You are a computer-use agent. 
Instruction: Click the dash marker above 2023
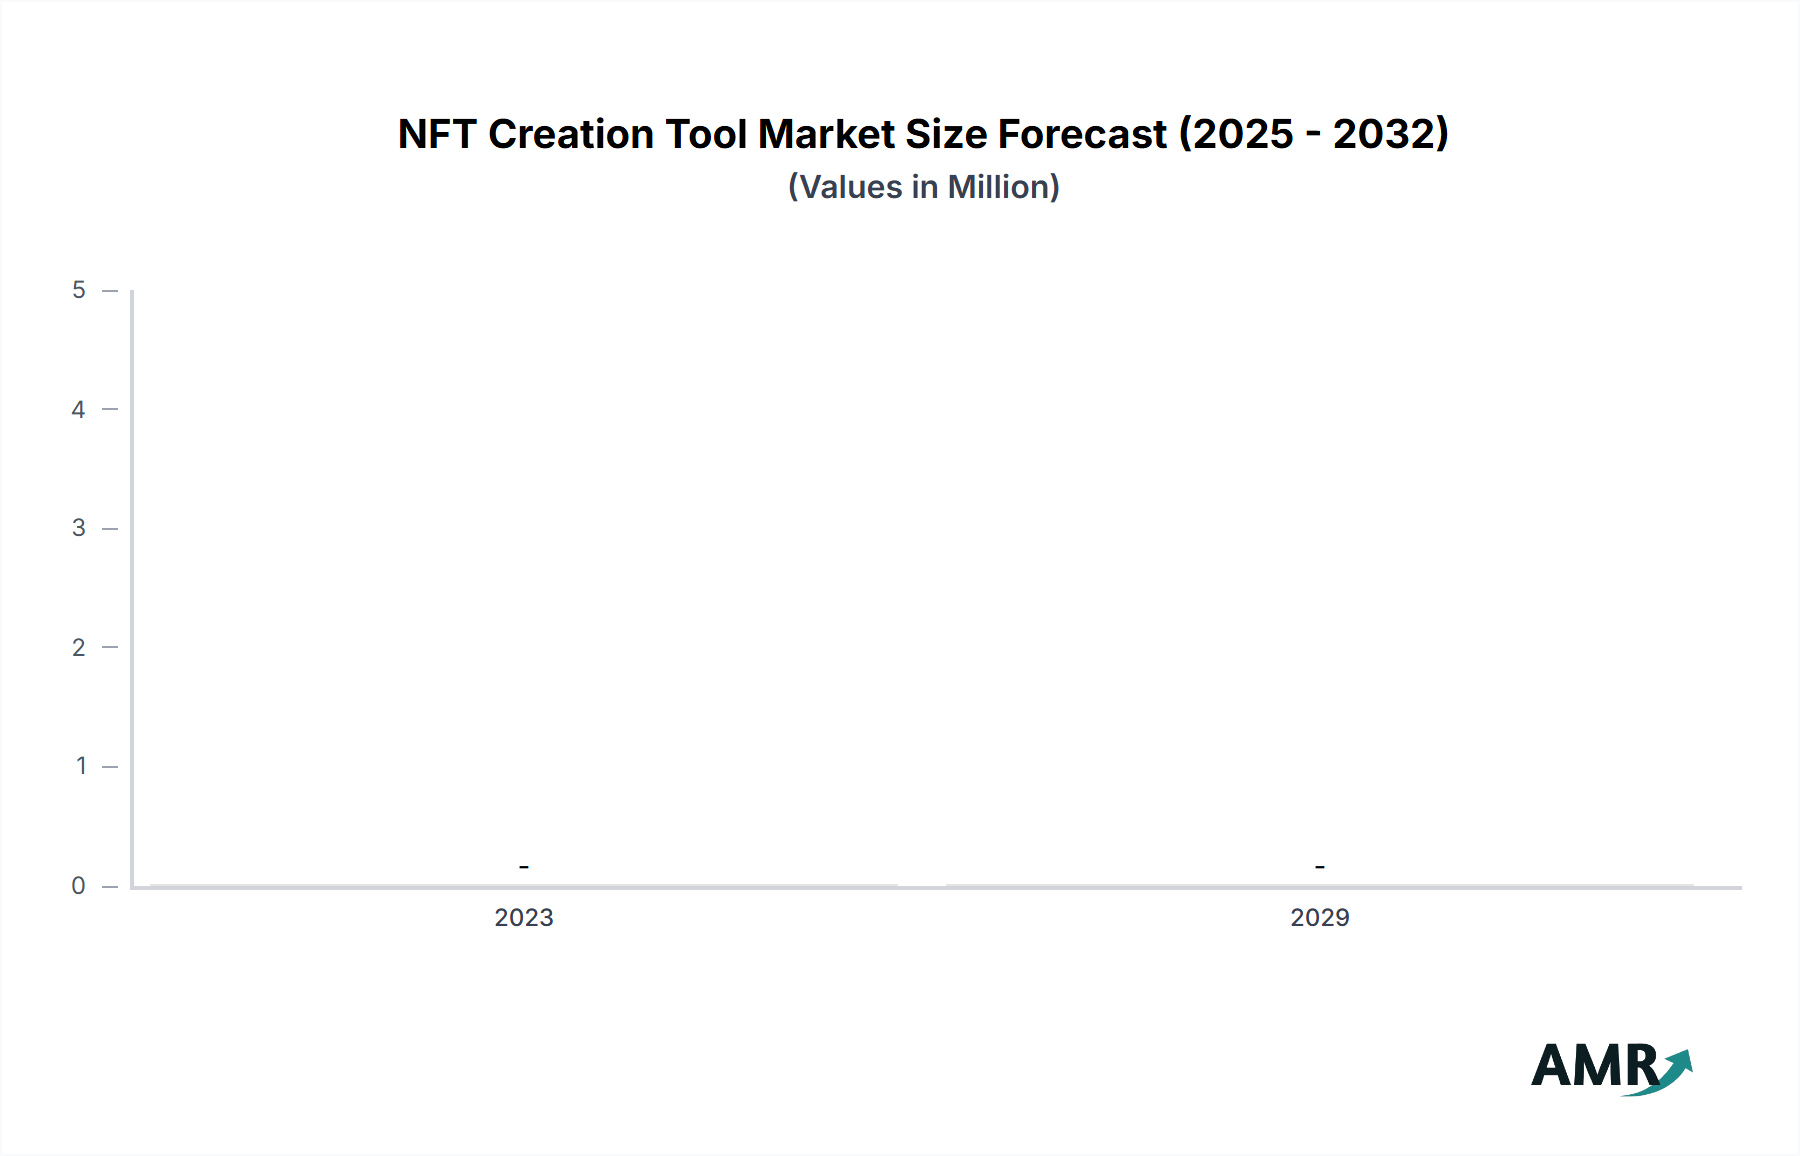coord(524,866)
